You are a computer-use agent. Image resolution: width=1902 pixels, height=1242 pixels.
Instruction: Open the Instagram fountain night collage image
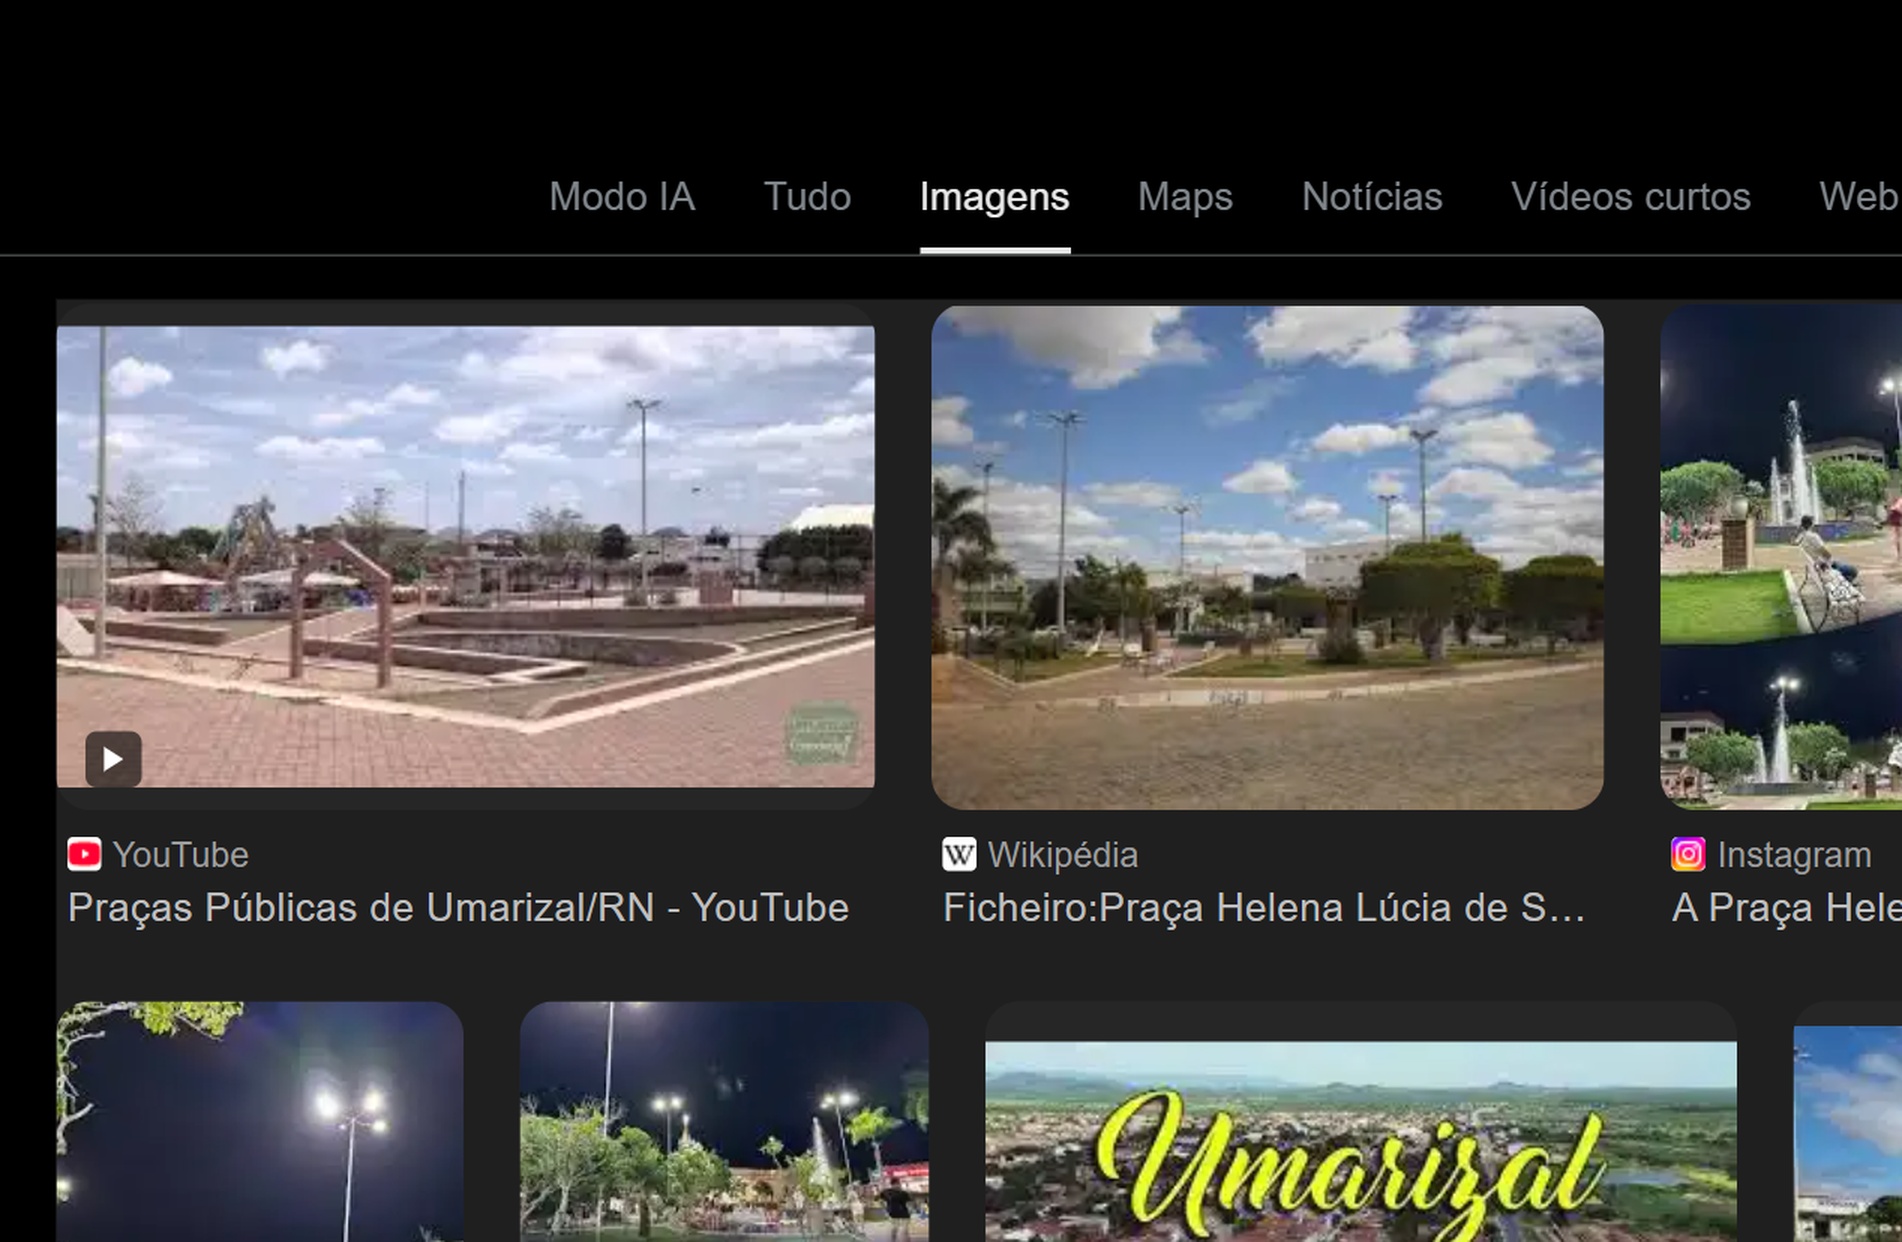[1780, 557]
